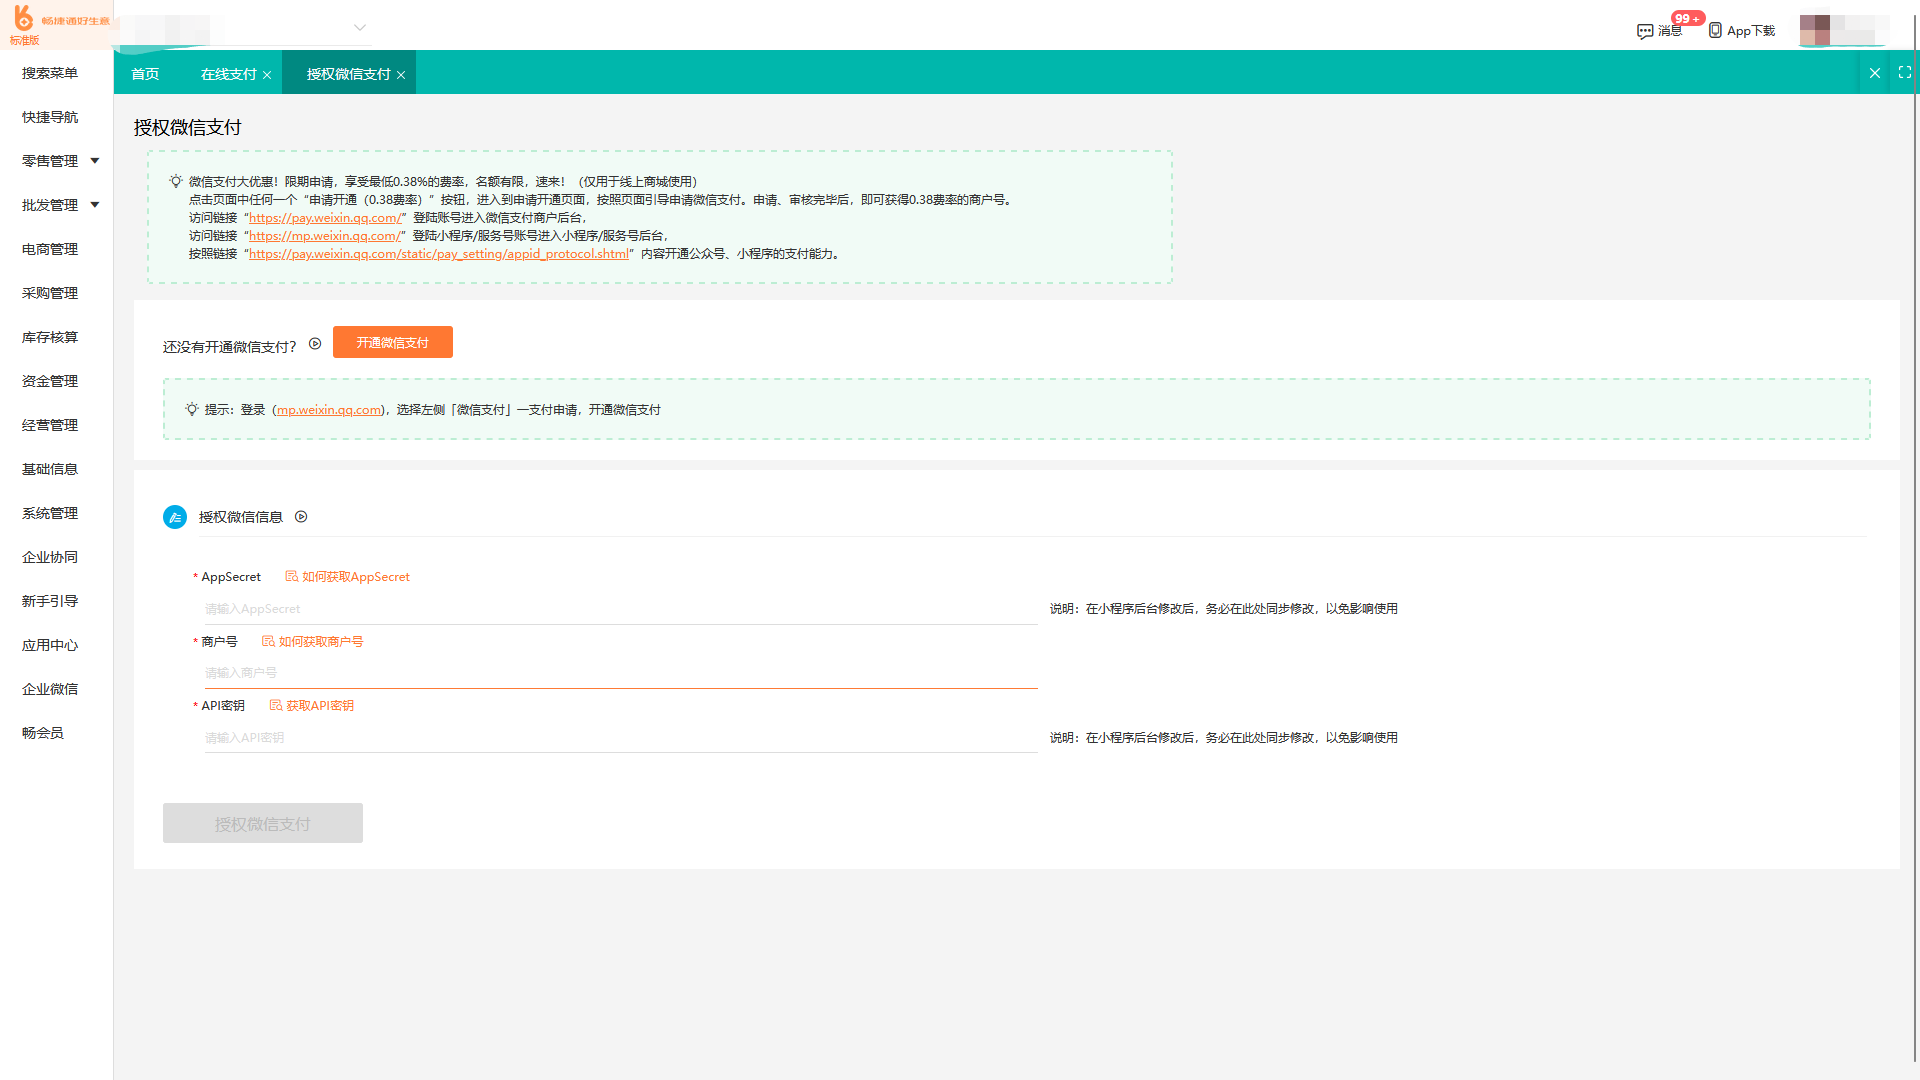1920x1080 pixels.
Task: Select 授权微信支付 tab
Action: click(348, 74)
